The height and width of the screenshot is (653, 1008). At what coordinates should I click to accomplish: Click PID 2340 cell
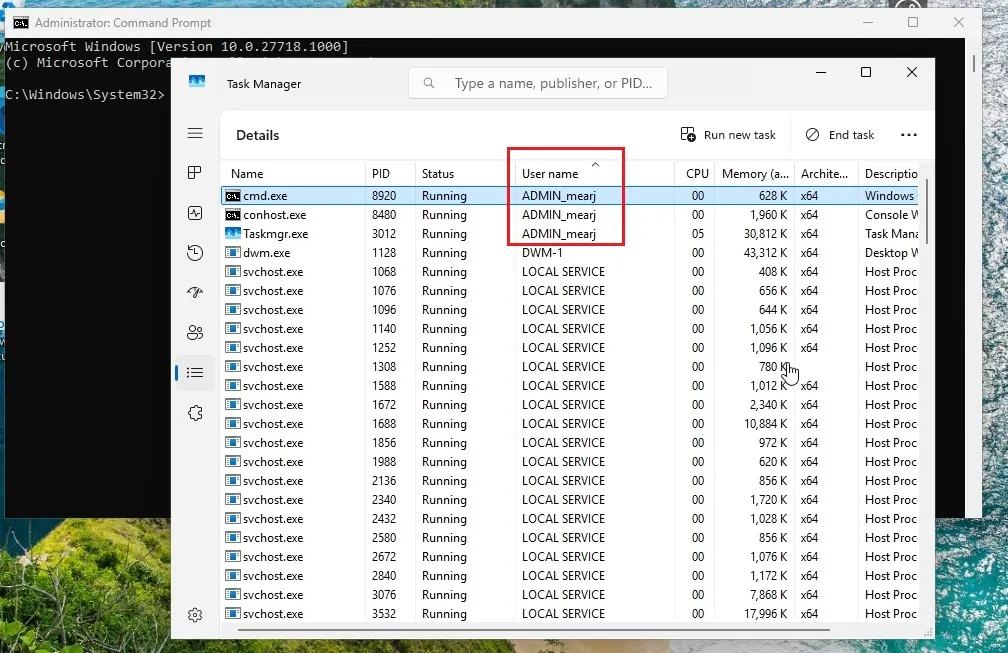[x=384, y=499]
